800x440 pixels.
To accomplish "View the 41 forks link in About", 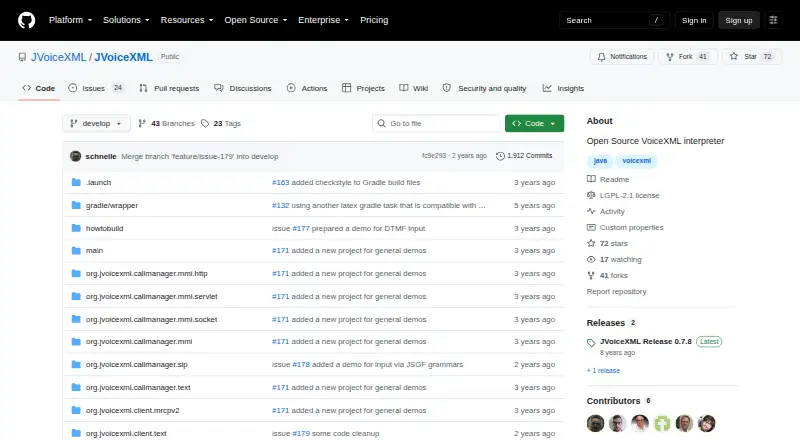I will point(607,275).
